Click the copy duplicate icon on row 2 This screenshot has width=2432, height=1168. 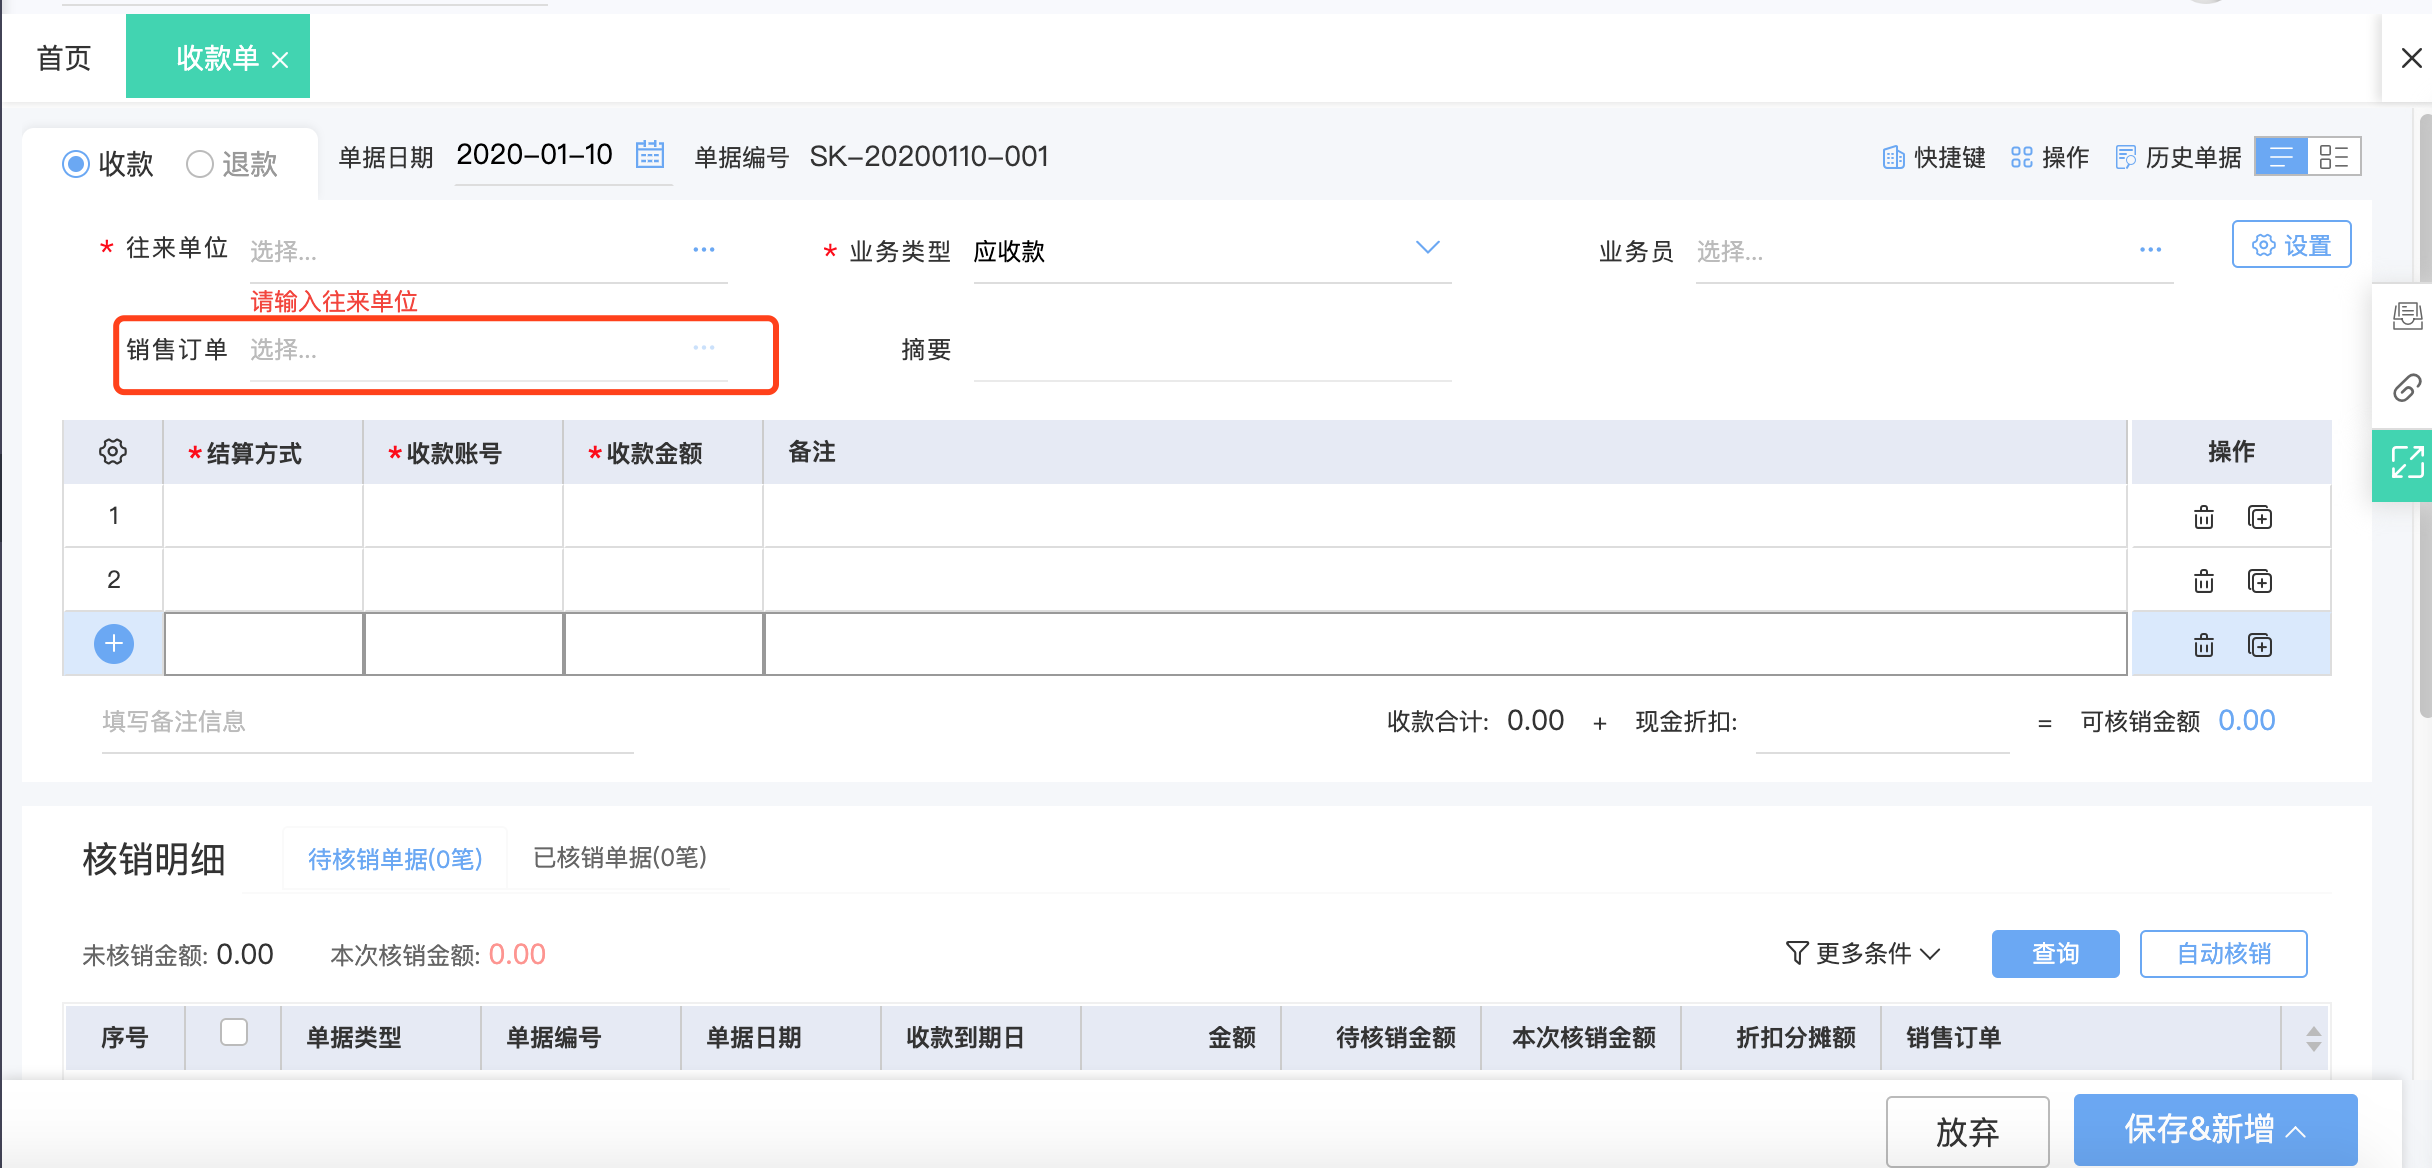coord(2258,580)
